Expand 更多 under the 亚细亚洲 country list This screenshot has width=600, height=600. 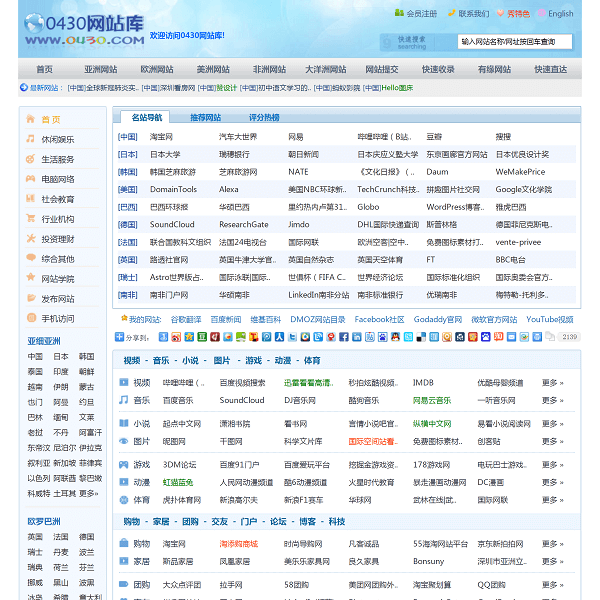click(89, 493)
